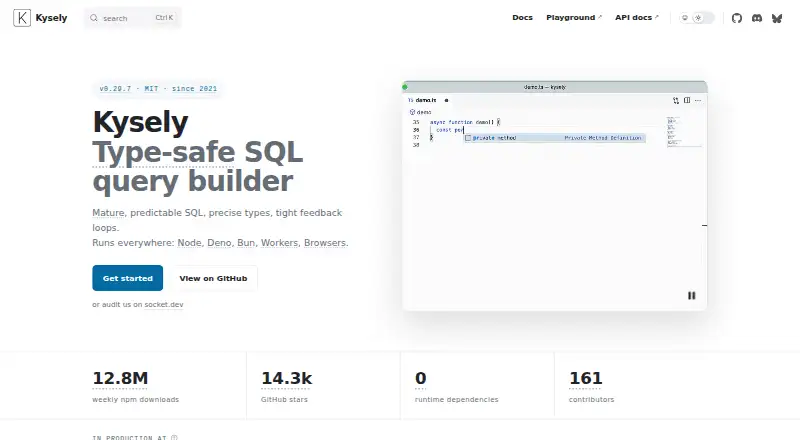Click the Kysely K logo
This screenshot has height=440, width=800.
[22, 18]
